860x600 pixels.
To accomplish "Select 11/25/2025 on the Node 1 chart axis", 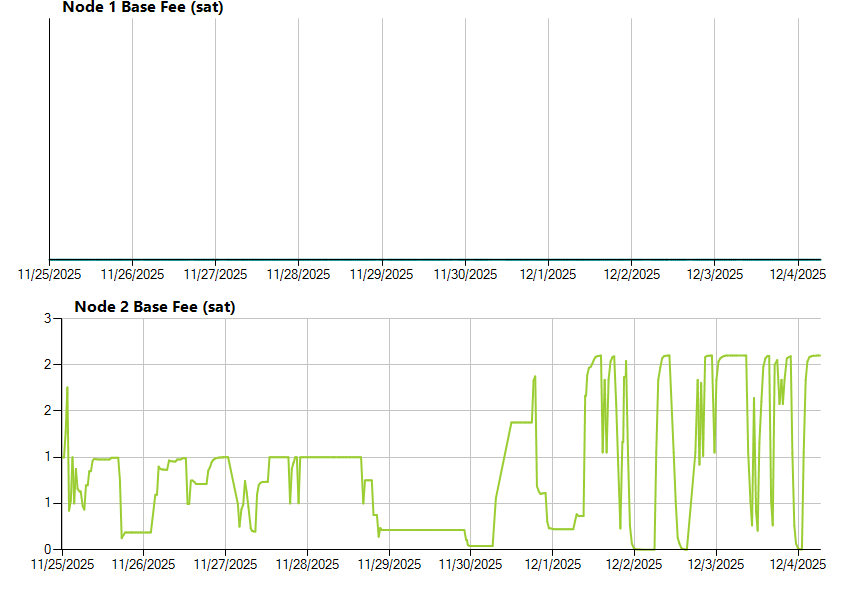I will (x=52, y=274).
